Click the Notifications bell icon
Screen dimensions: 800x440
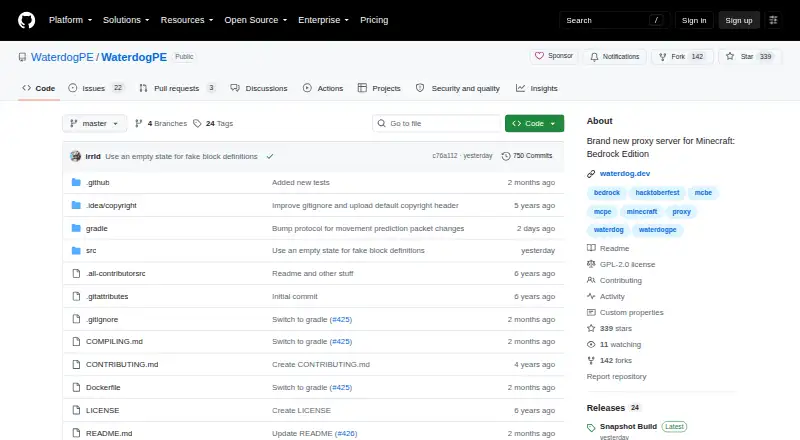(594, 57)
